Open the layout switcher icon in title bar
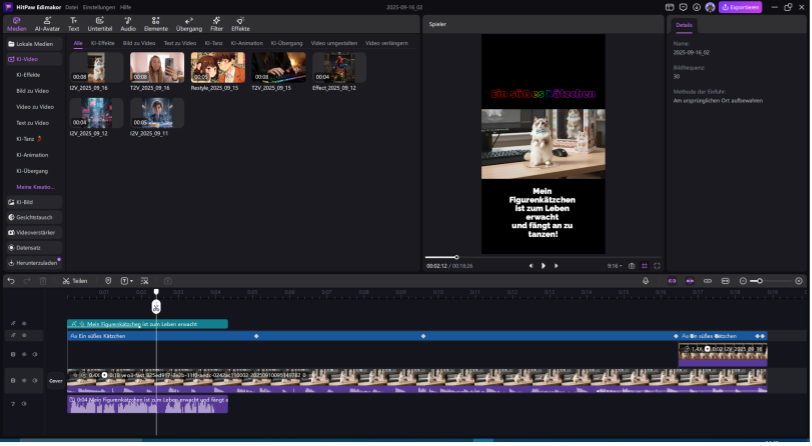Screen dimensions: 812x446 670,7
